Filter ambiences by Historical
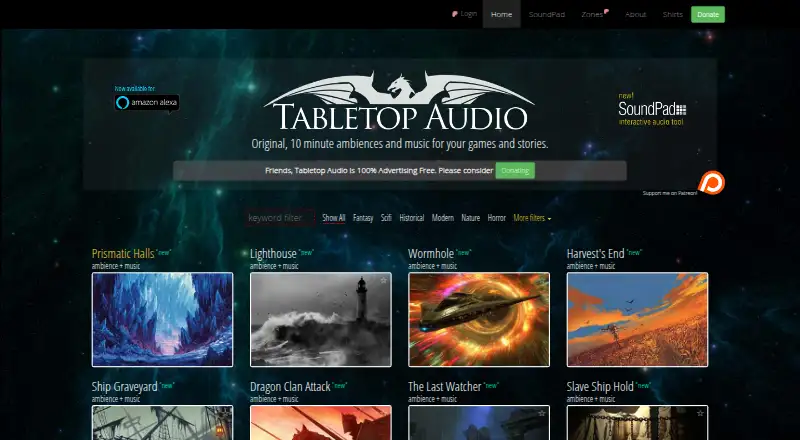 pyautogui.click(x=412, y=218)
